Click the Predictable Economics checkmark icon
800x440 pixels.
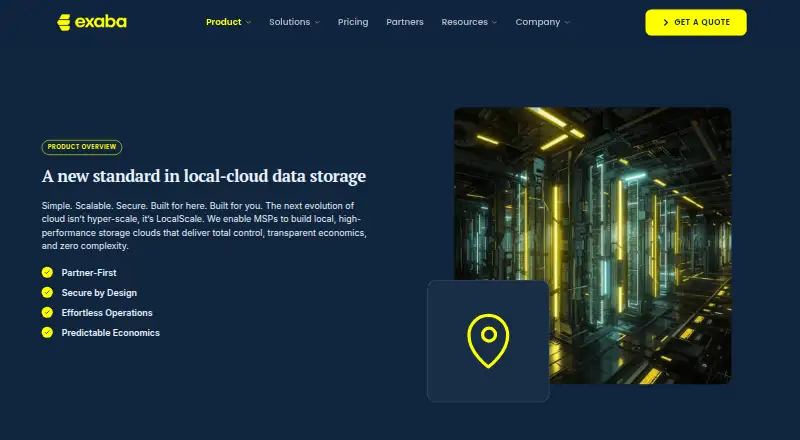47,332
